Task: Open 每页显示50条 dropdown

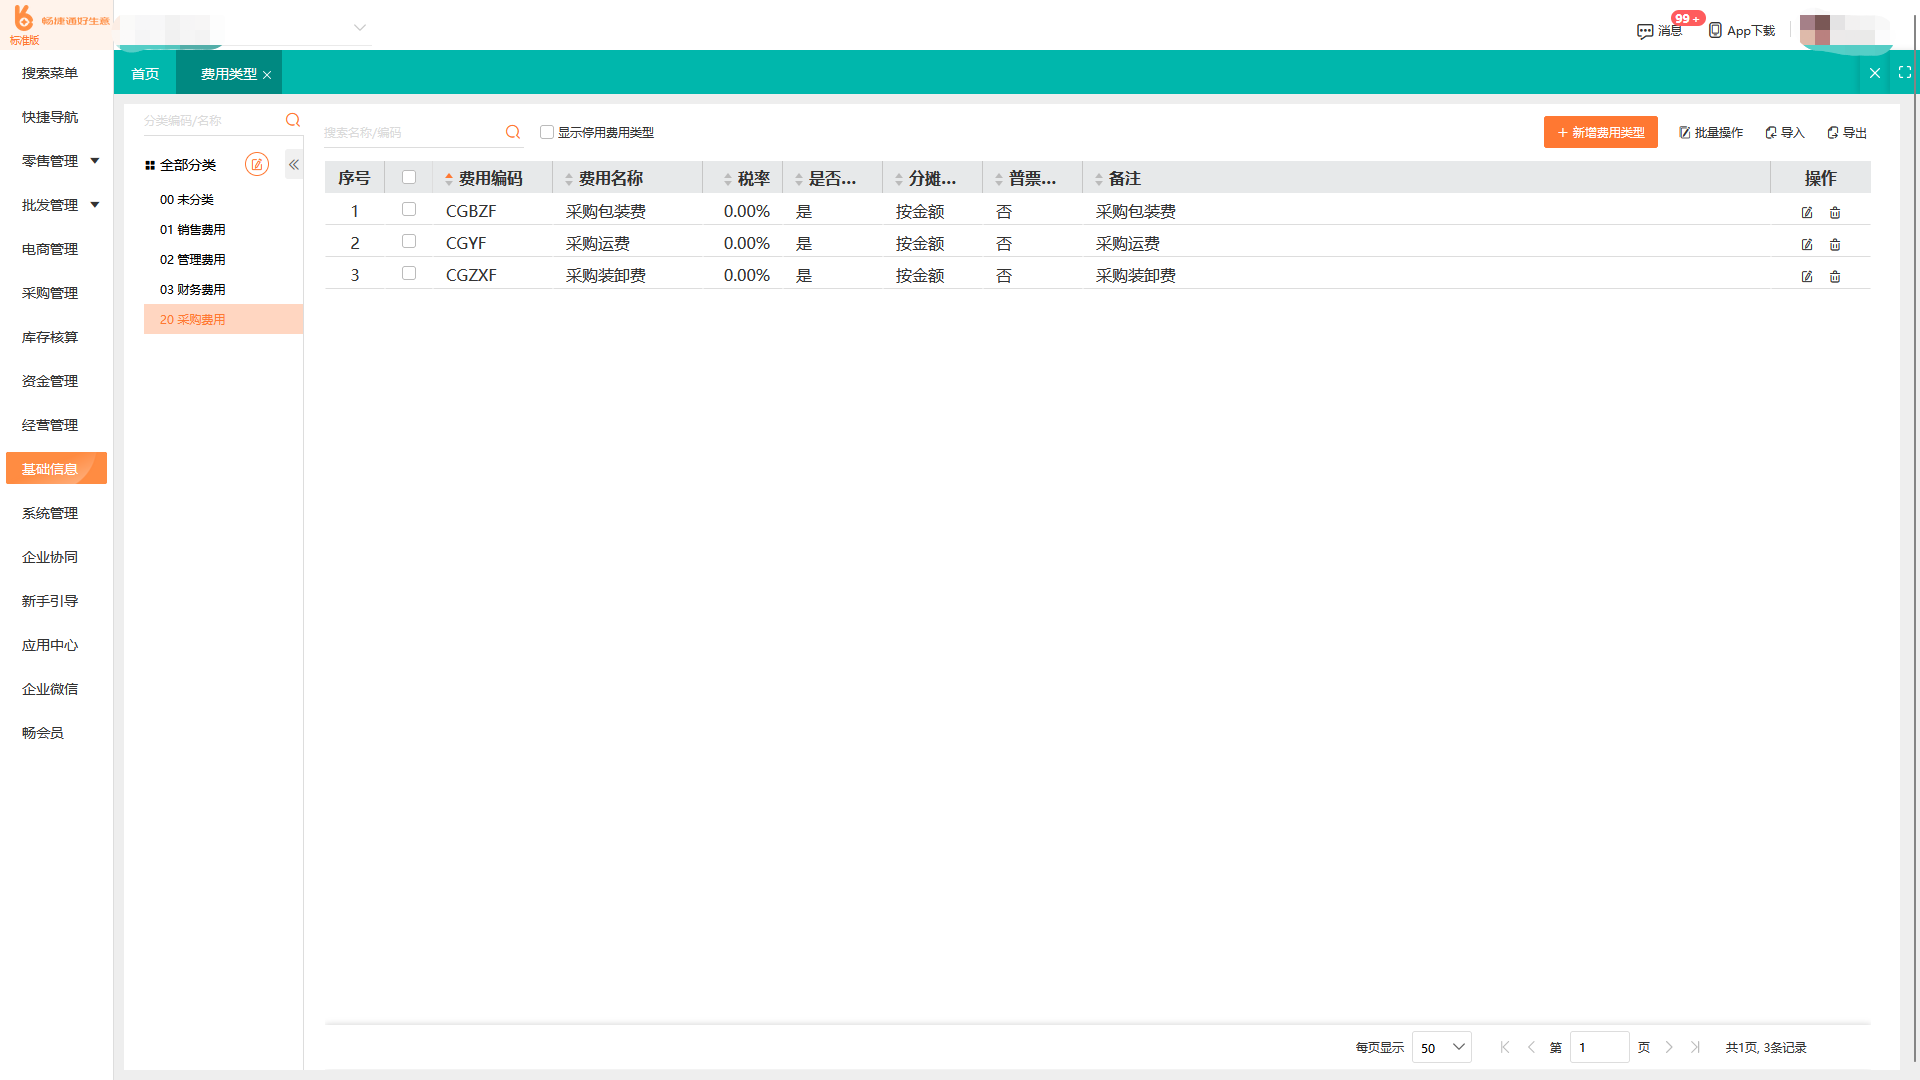Action: pos(1439,1047)
